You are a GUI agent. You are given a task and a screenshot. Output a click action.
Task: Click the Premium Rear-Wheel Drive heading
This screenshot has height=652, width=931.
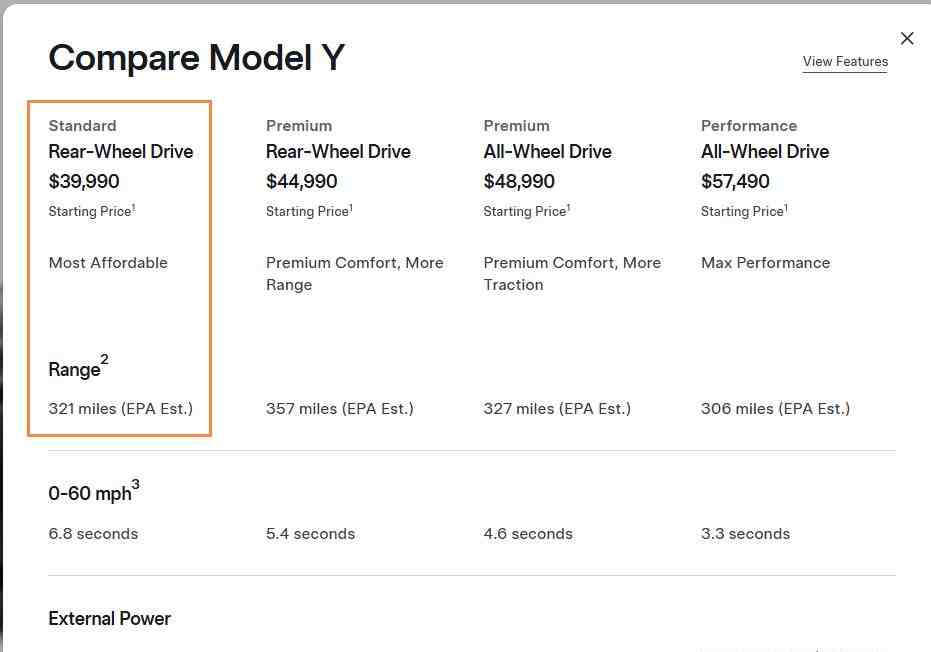[x=338, y=152]
